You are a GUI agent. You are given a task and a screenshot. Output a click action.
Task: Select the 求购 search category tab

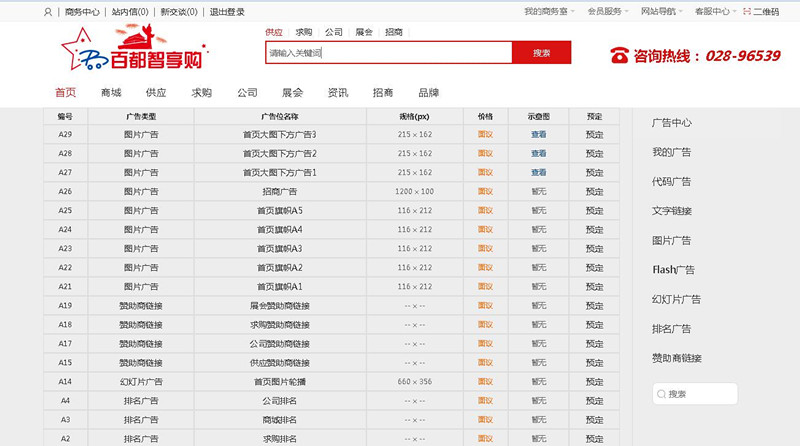pyautogui.click(x=303, y=32)
